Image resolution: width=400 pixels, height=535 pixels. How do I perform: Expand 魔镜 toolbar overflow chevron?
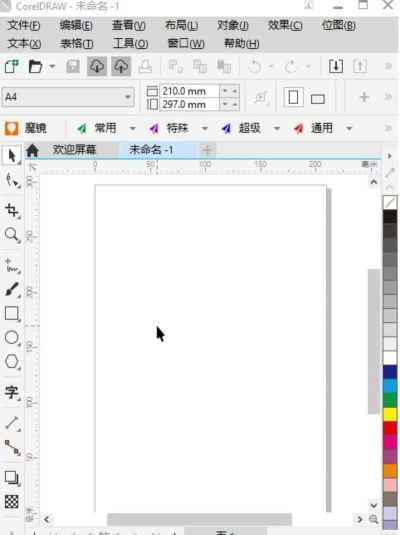[x=388, y=128]
